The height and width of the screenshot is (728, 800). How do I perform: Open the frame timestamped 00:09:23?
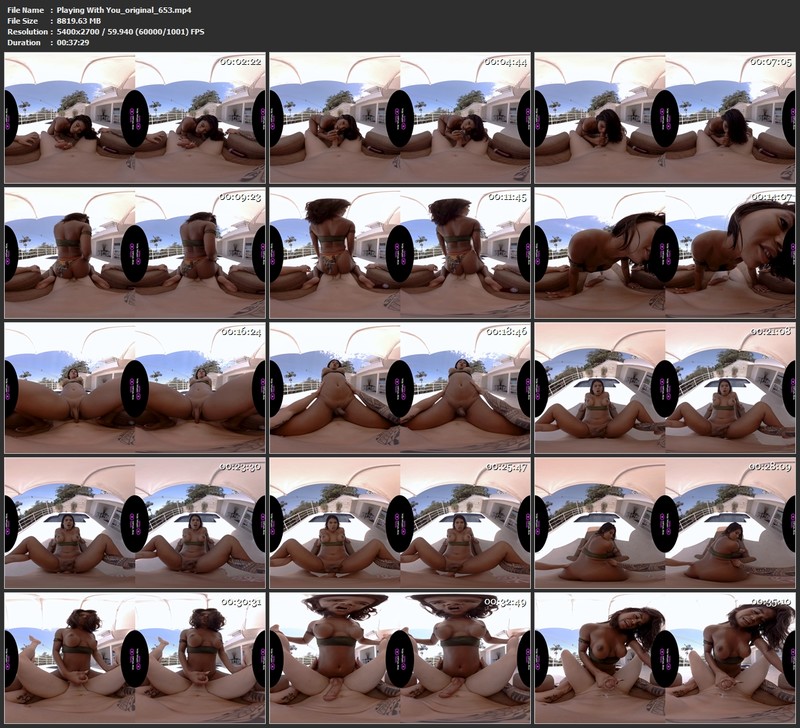[135, 253]
